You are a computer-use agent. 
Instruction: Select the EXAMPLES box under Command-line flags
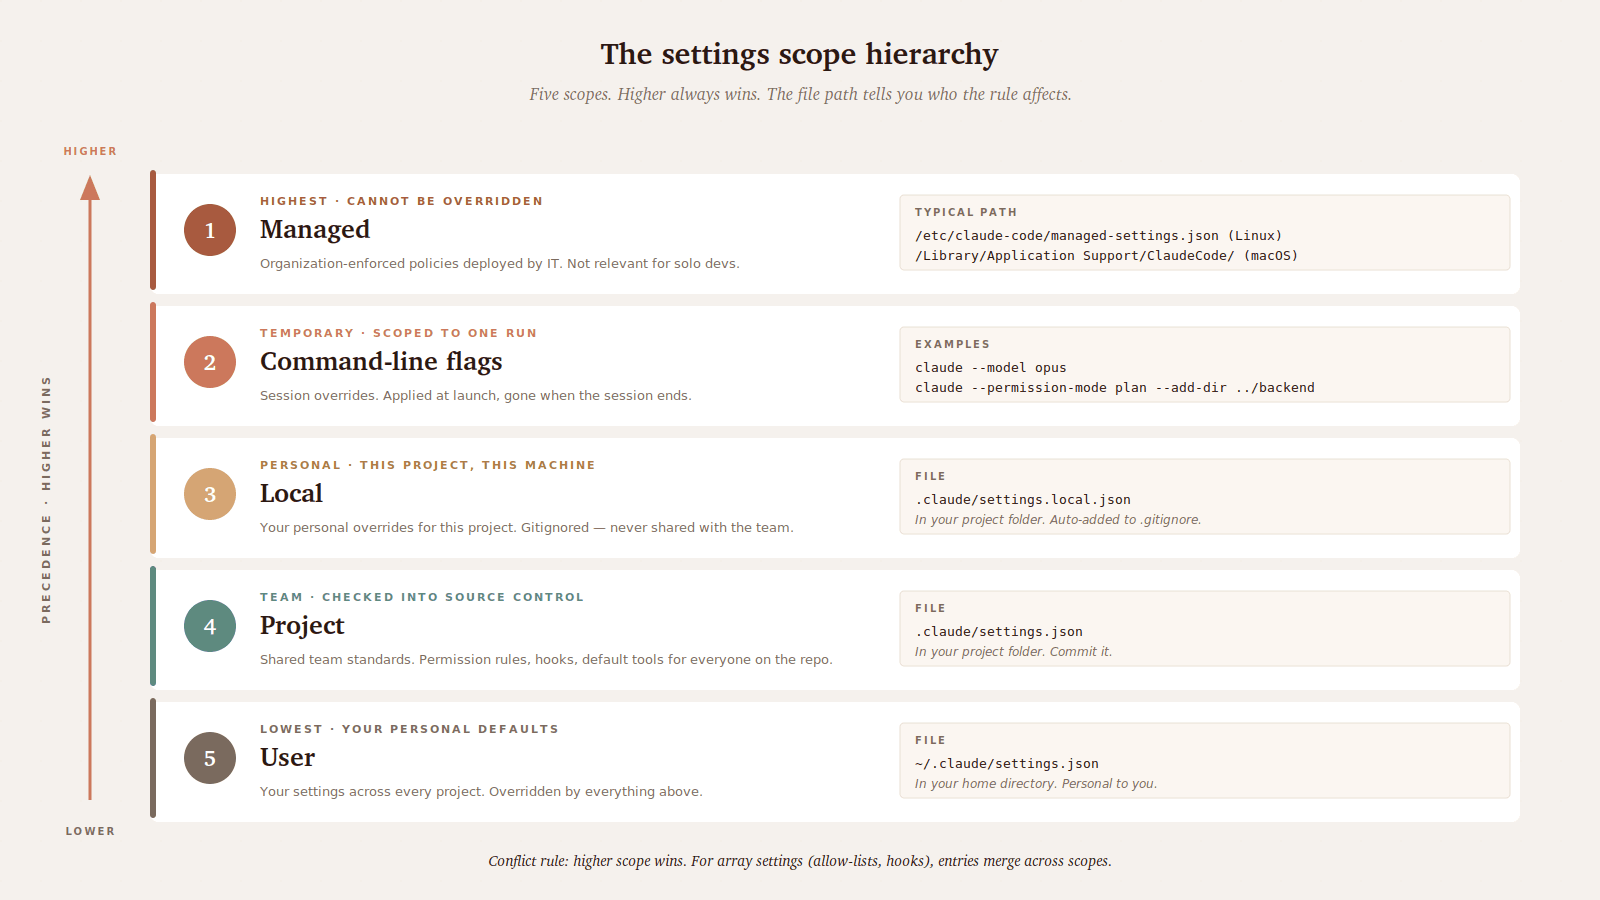[1205, 364]
